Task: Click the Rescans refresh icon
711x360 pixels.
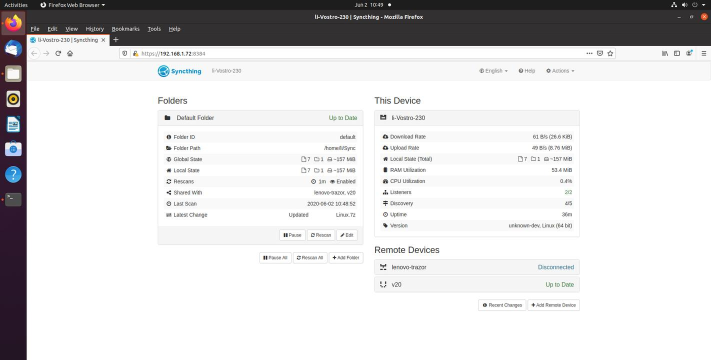Action: (x=169, y=182)
